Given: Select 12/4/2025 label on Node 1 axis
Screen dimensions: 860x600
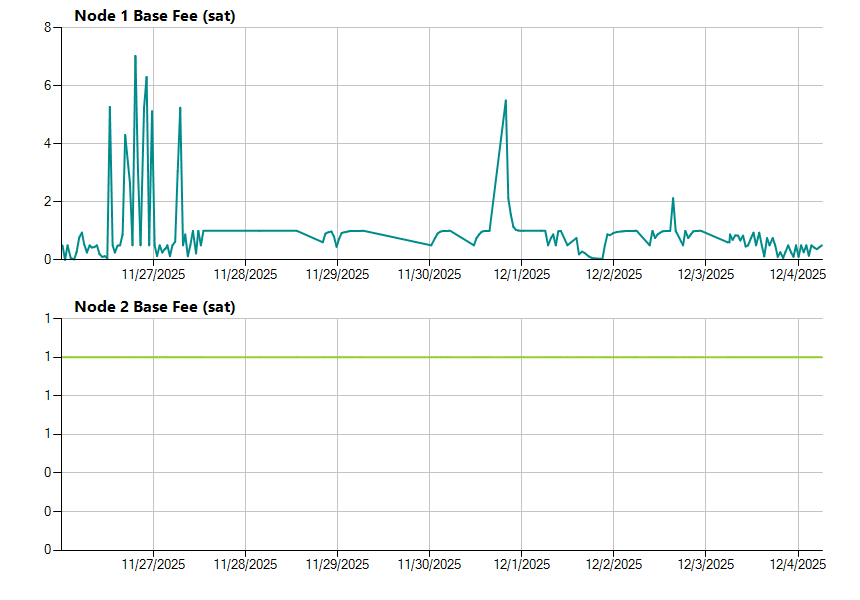Looking at the screenshot, I should click(797, 274).
